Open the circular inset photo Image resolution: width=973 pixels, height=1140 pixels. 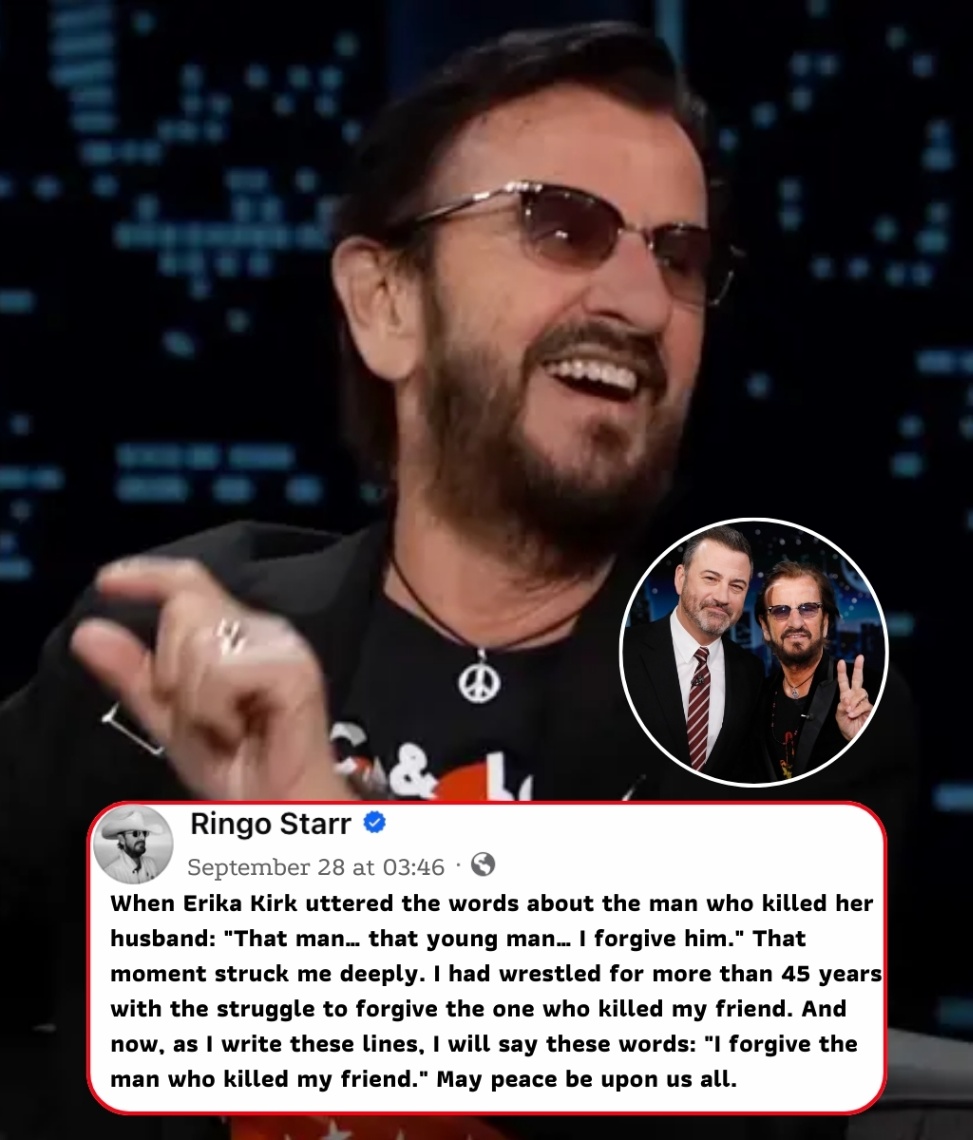tap(753, 652)
